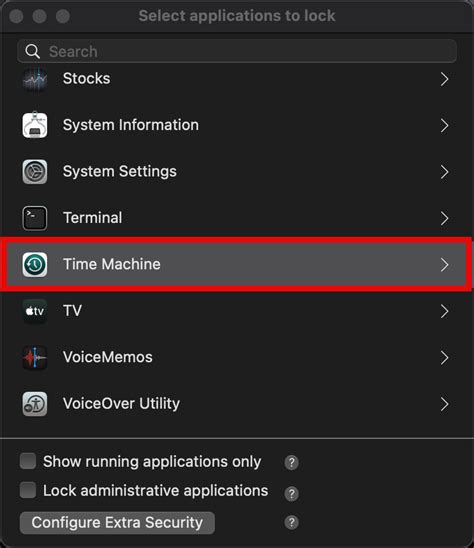Choose the Terminal app icon
This screenshot has height=548, width=474.
tap(35, 218)
